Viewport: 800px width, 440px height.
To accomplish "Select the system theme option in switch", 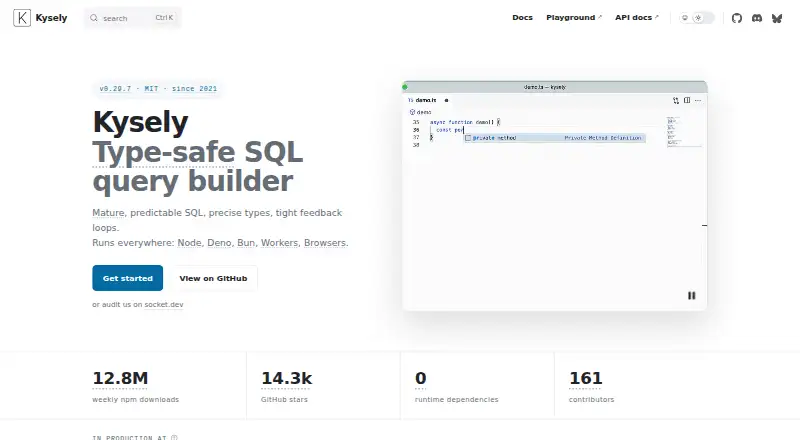I will pos(685,18).
